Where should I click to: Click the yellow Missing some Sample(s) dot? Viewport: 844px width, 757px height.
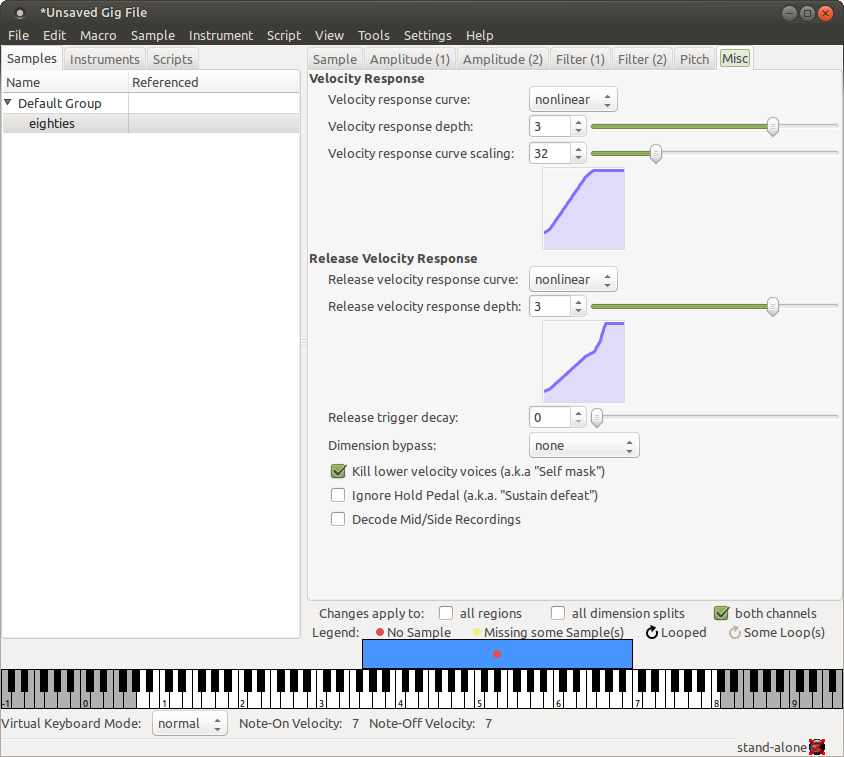point(477,632)
